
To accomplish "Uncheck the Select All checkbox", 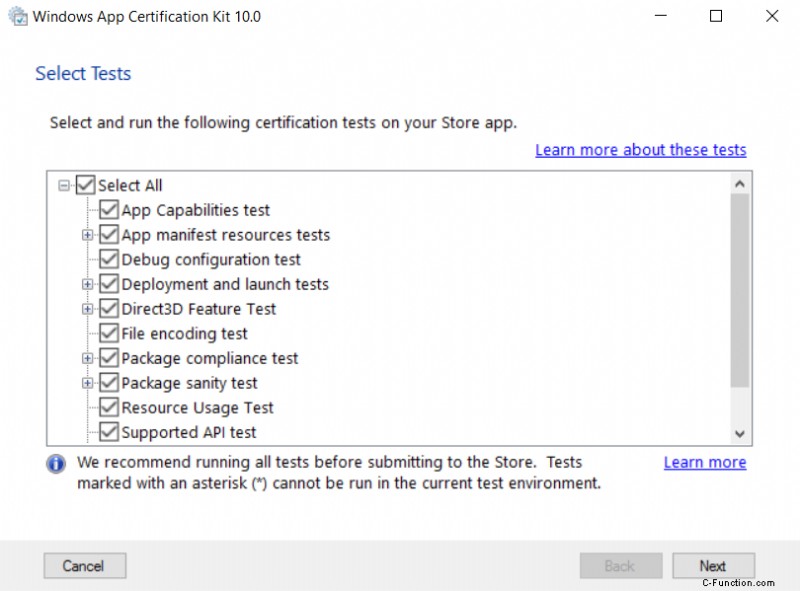I will click(86, 185).
